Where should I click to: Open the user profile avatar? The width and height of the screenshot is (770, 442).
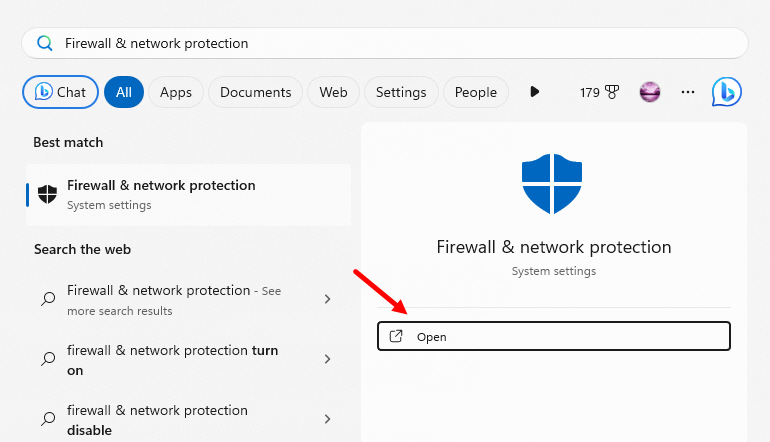tap(650, 92)
